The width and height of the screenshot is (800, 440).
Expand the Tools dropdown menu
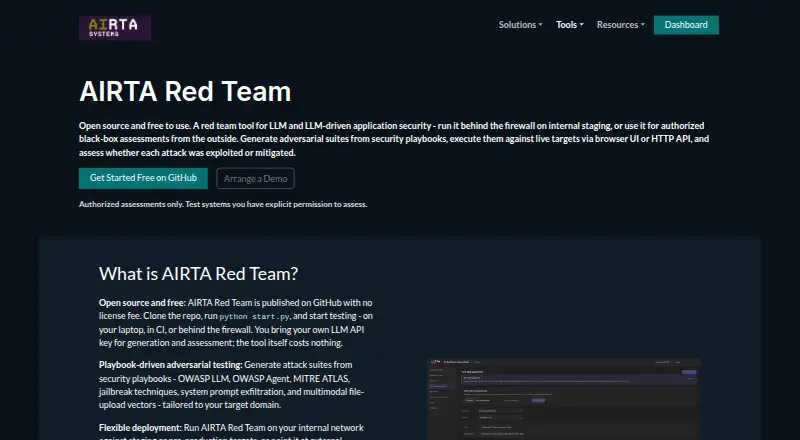pos(569,25)
